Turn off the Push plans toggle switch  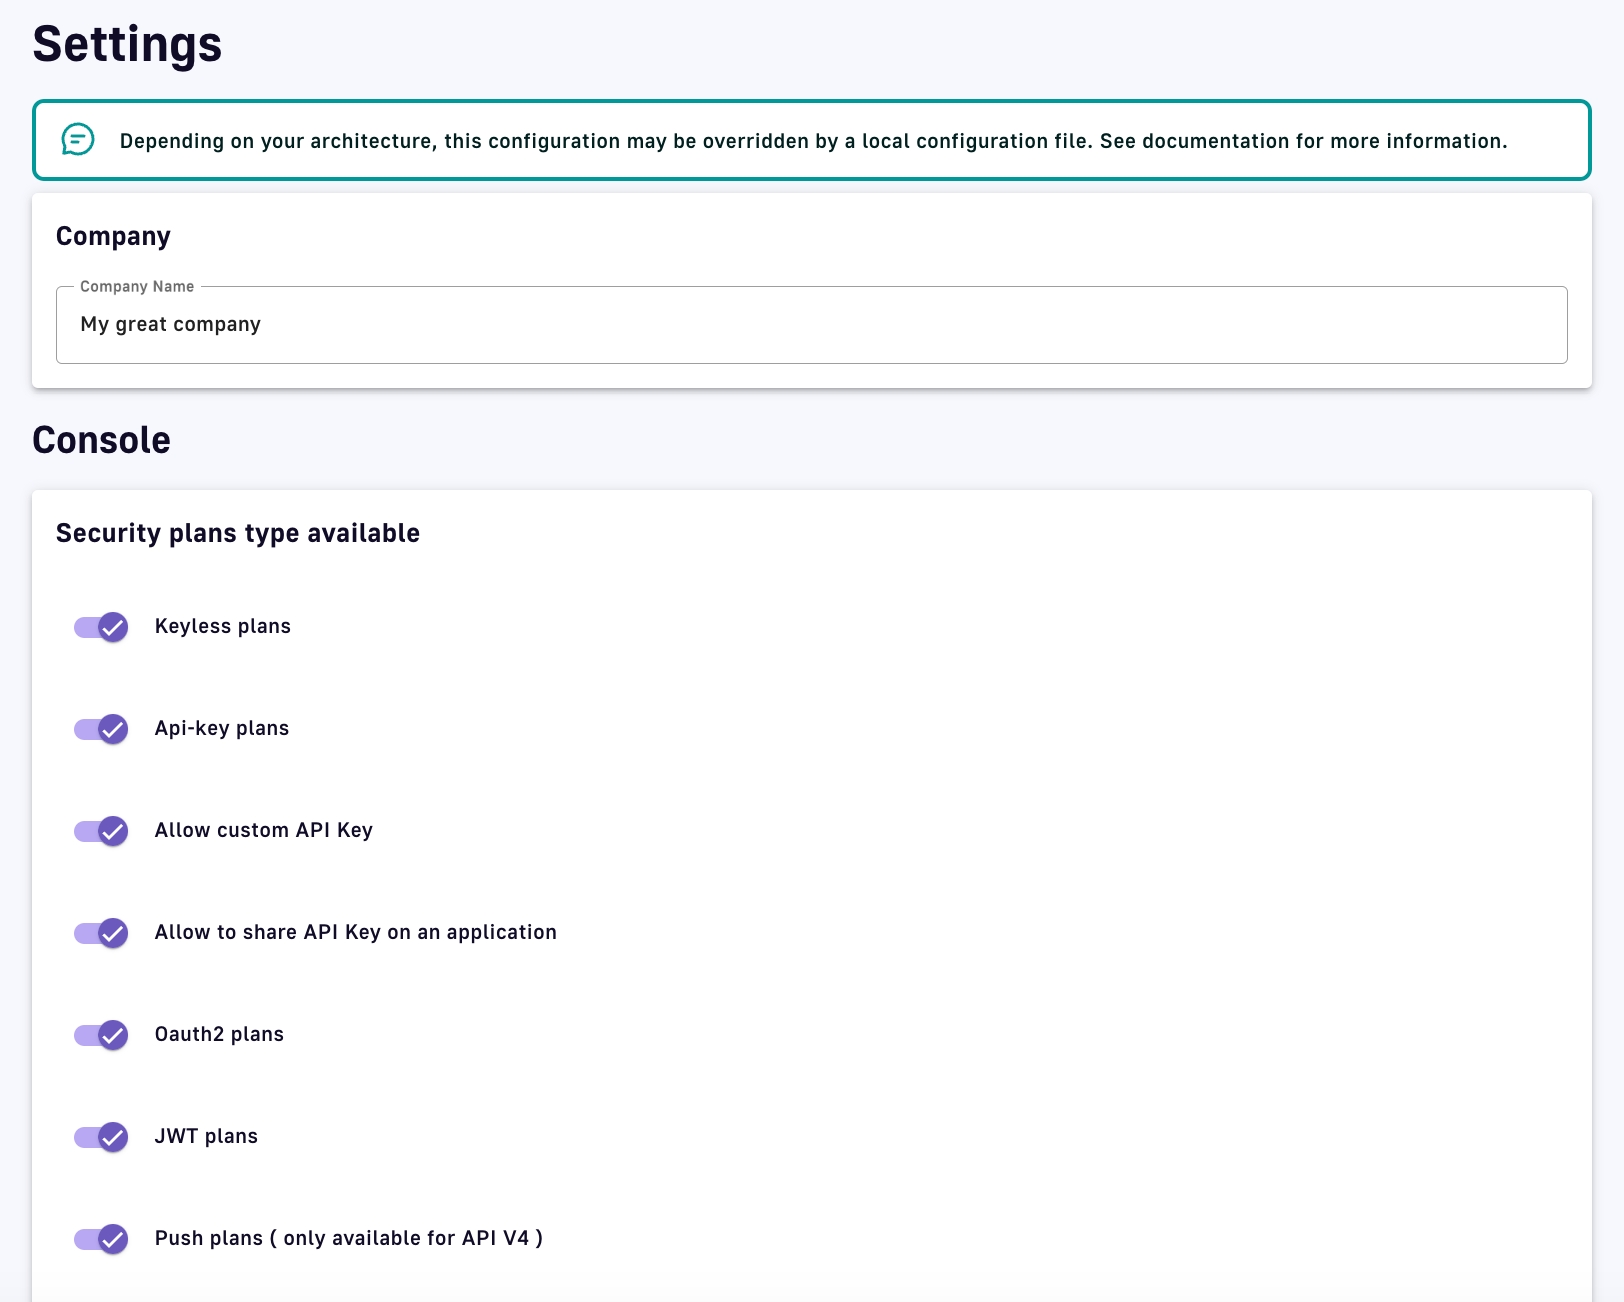pos(101,1239)
